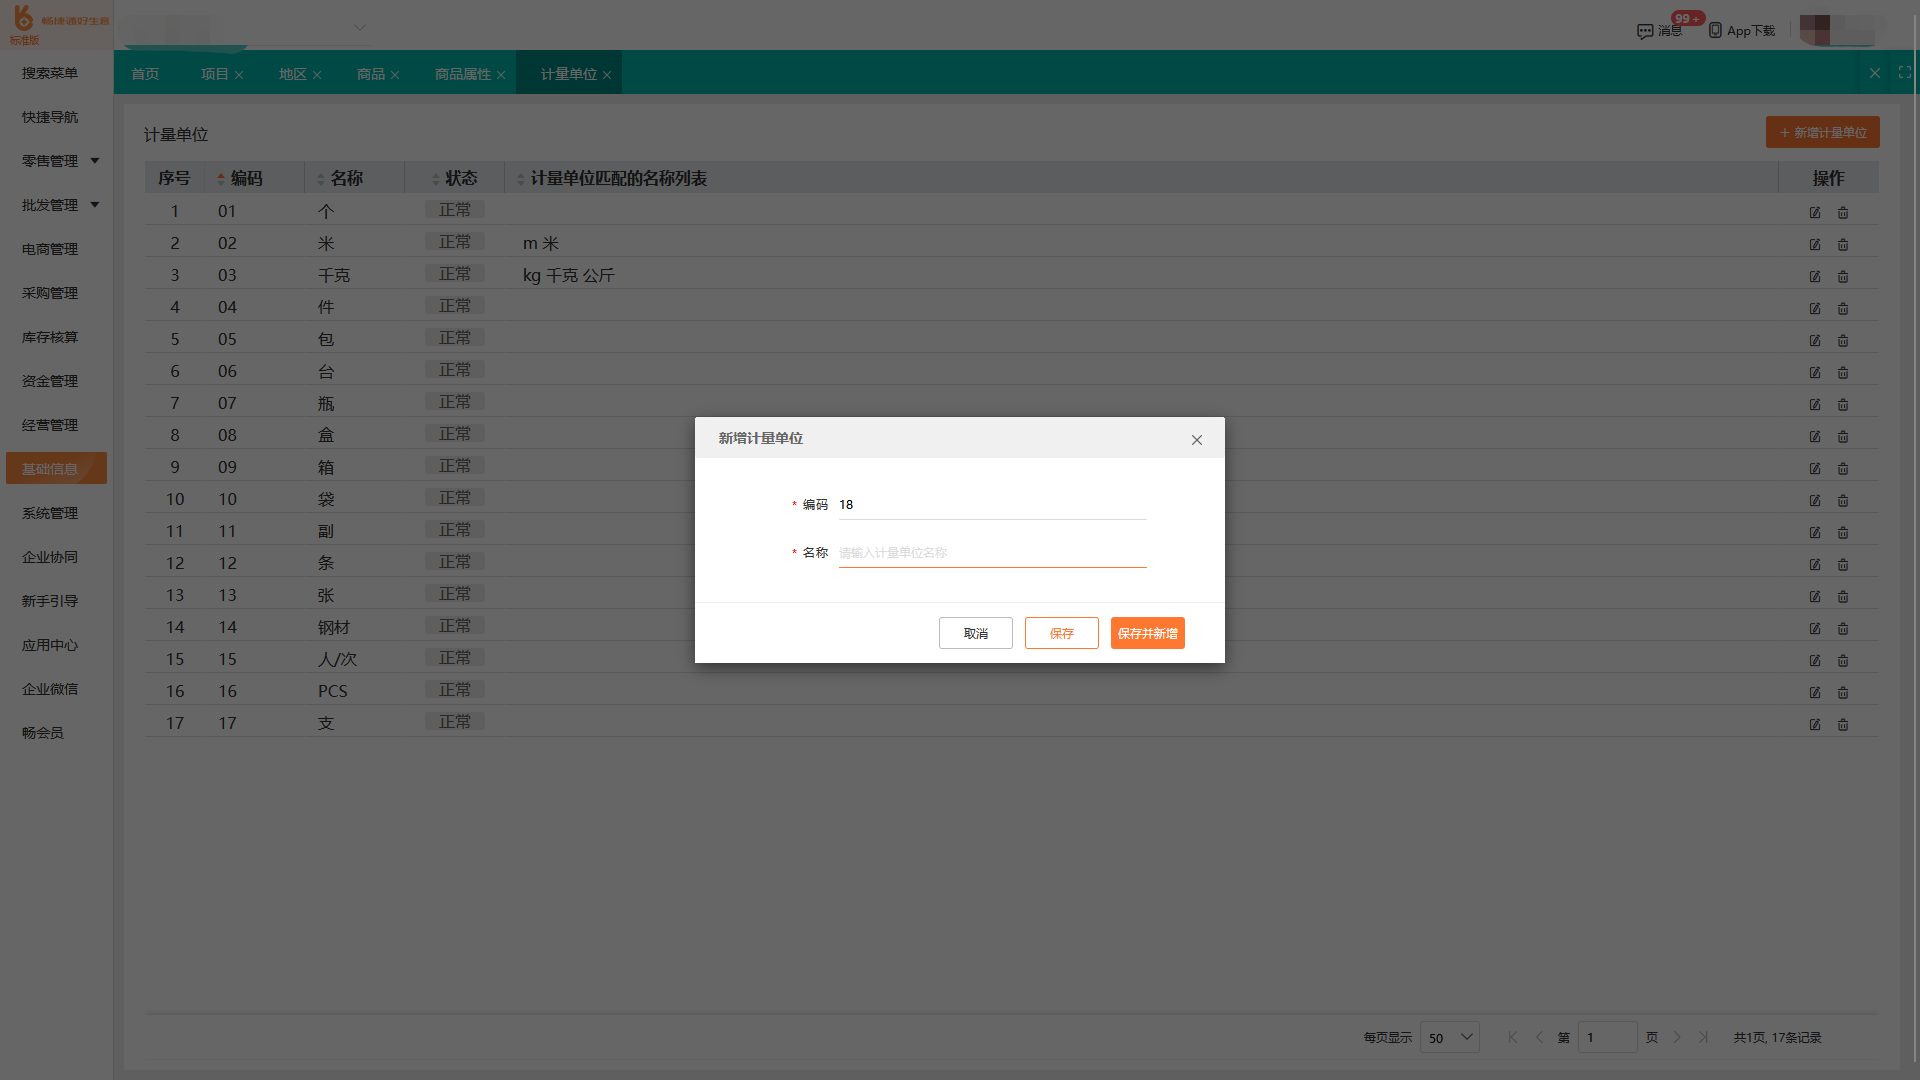
Task: Click 新增计量单位 button top right
Action: click(1822, 132)
